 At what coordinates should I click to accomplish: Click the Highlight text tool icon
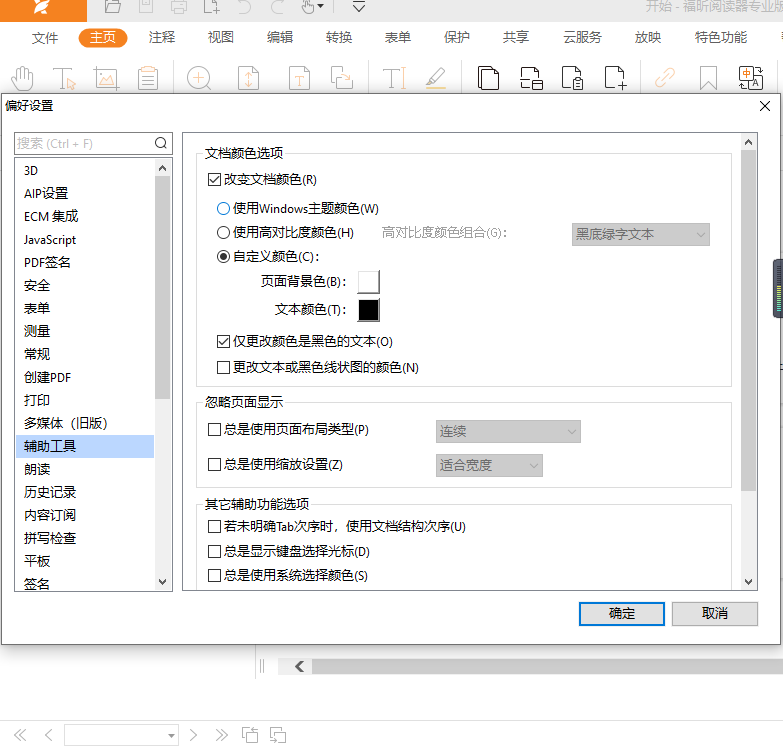[x=435, y=78]
